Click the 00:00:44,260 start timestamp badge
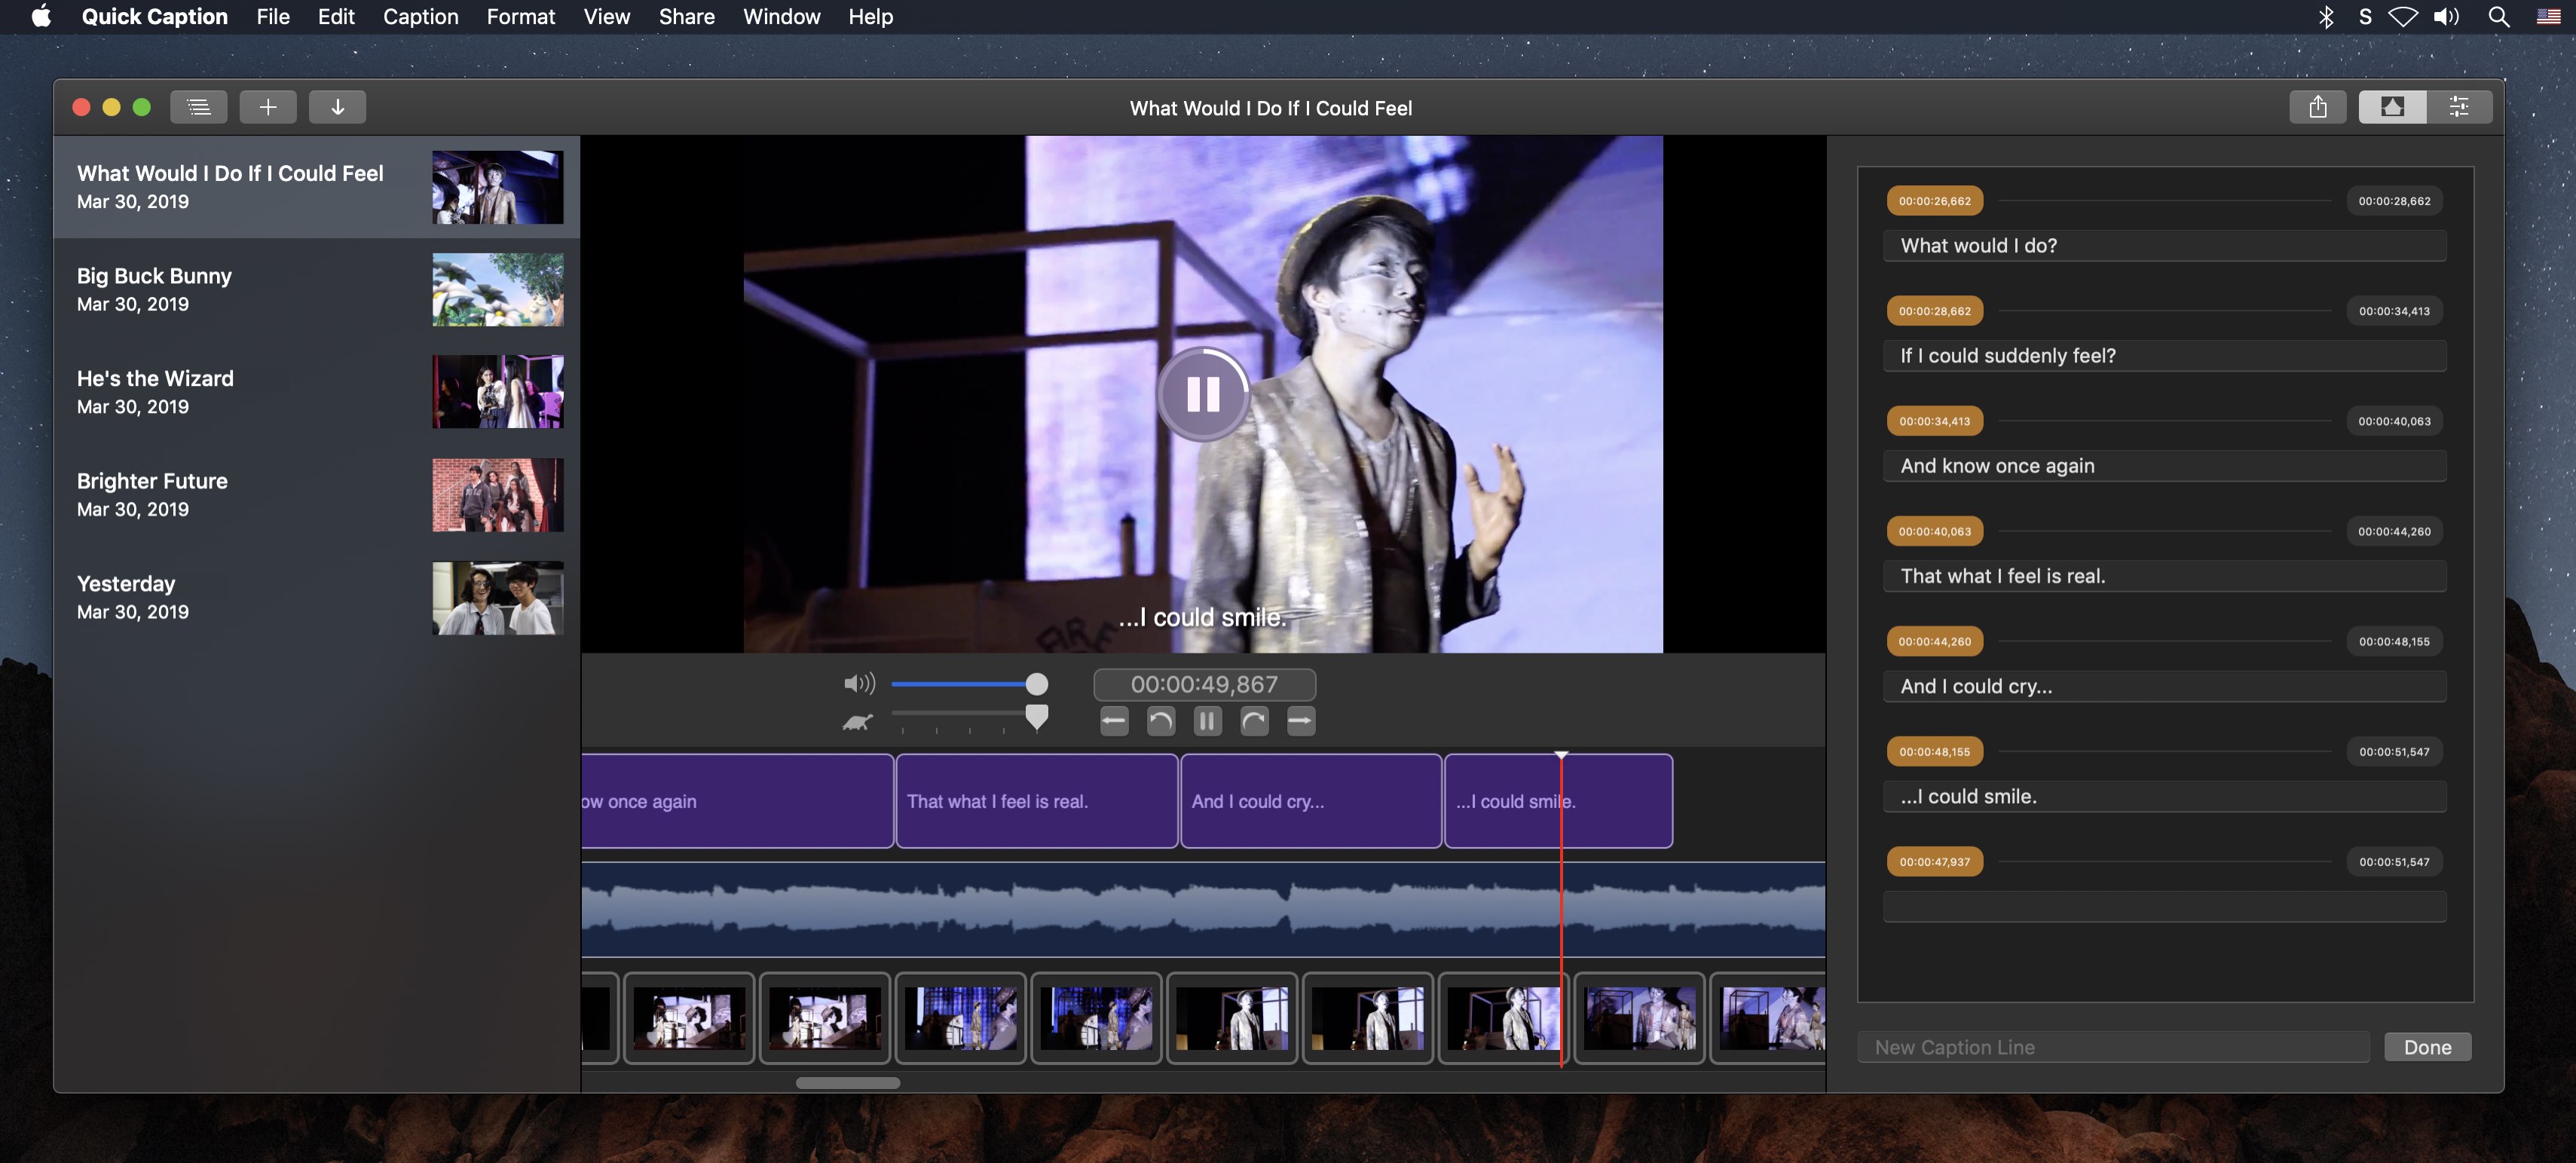The width and height of the screenshot is (2576, 1163). [1934, 642]
